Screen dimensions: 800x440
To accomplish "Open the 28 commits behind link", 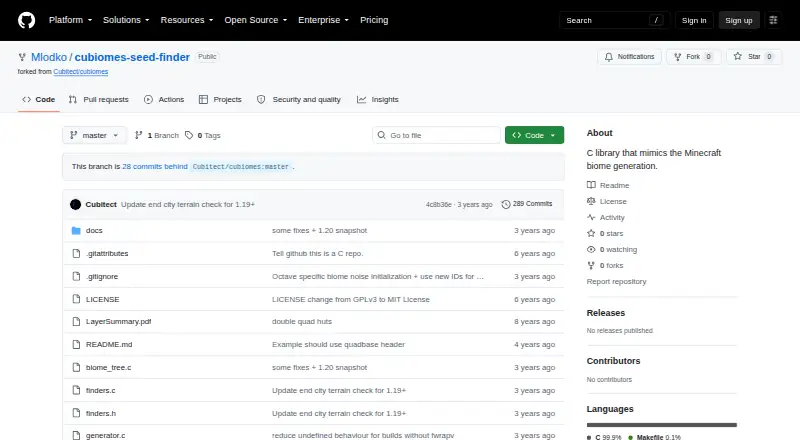I will [x=155, y=166].
